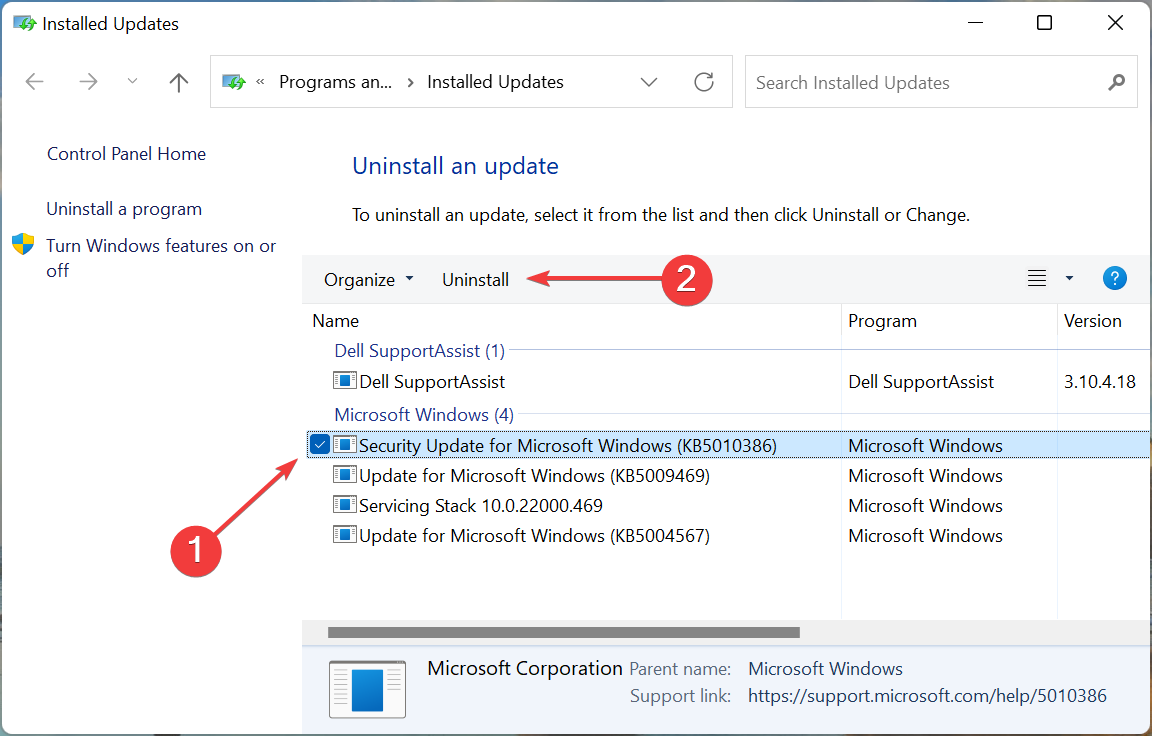
Task: Open the Organize dropdown menu
Action: (368, 280)
